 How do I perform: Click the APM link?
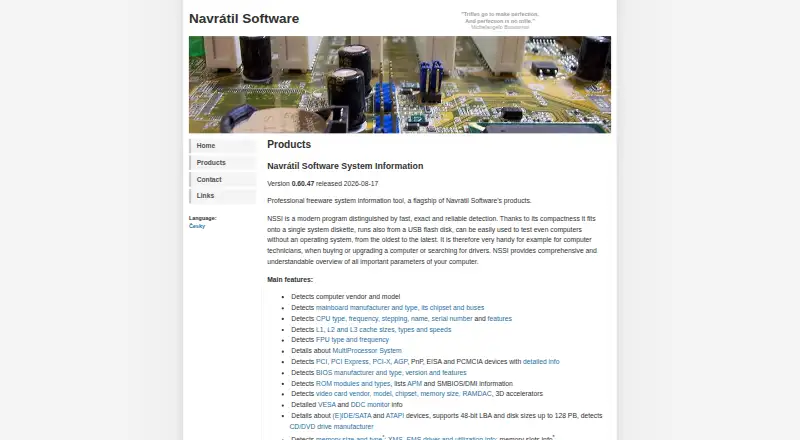(x=414, y=384)
